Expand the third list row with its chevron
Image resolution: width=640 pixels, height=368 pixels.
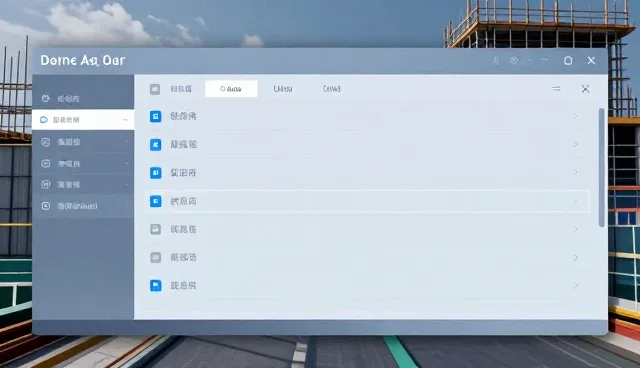576,173
